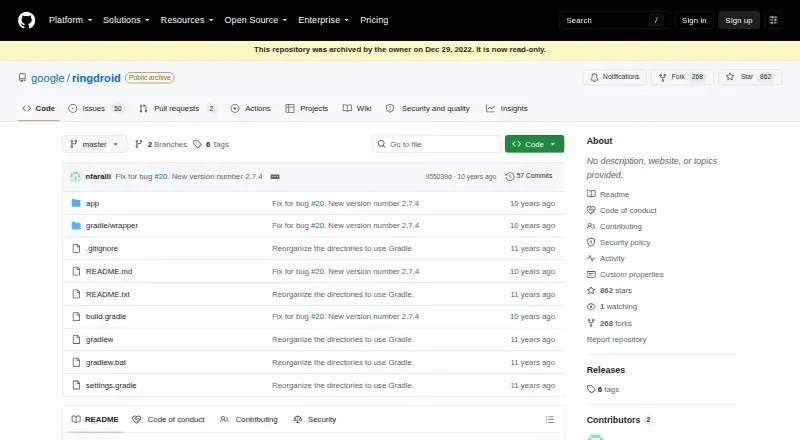Image resolution: width=800 pixels, height=440 pixels.
Task: Open nfaralli author link in commit bar
Action: point(98,176)
